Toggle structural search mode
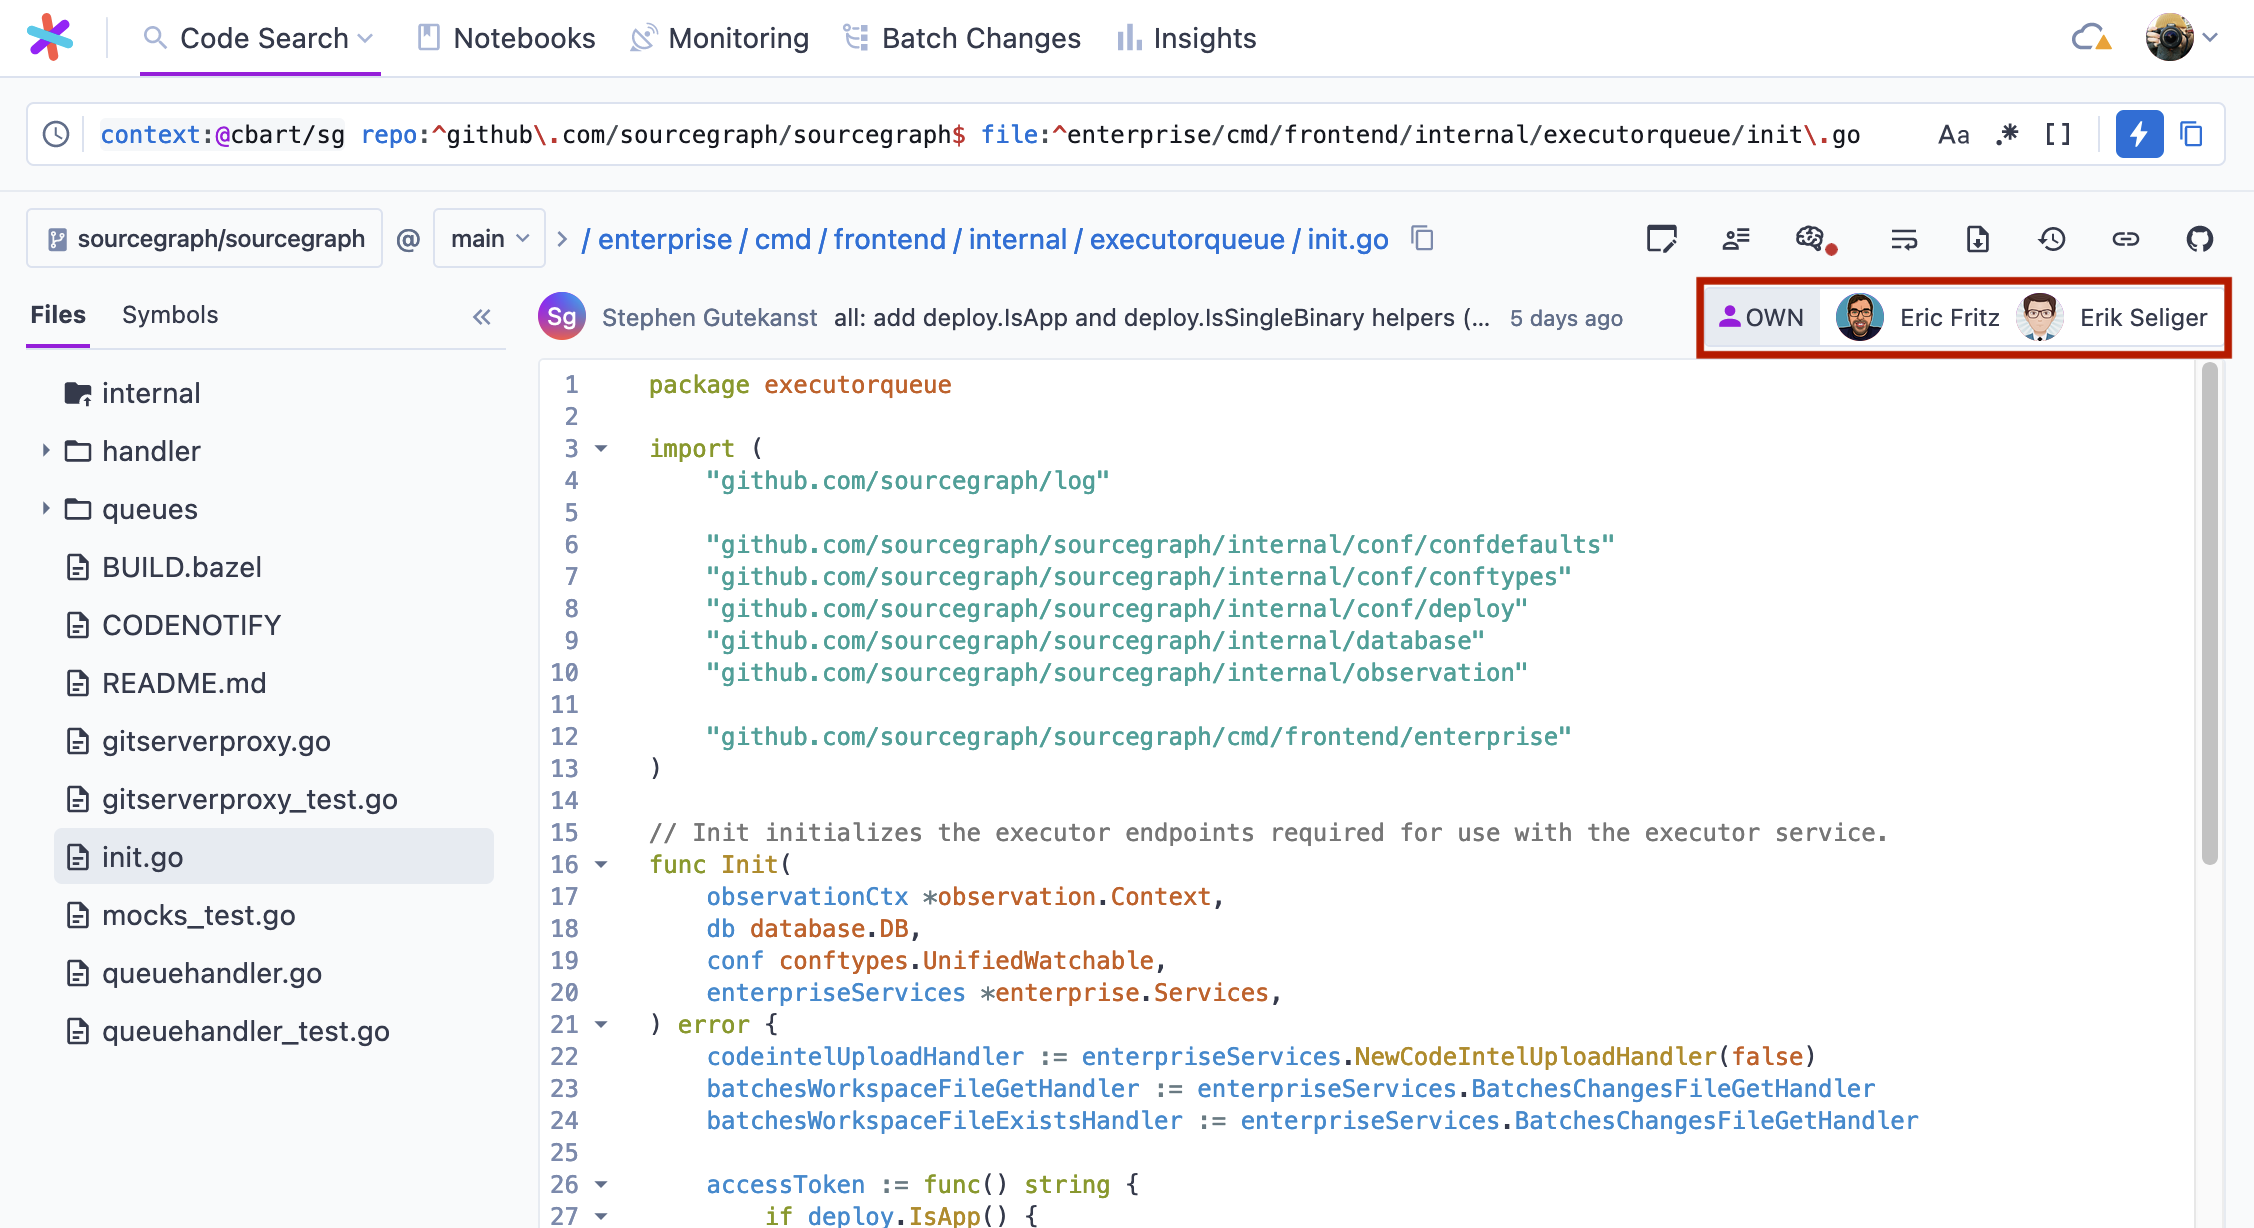This screenshot has width=2254, height=1228. point(2057,133)
